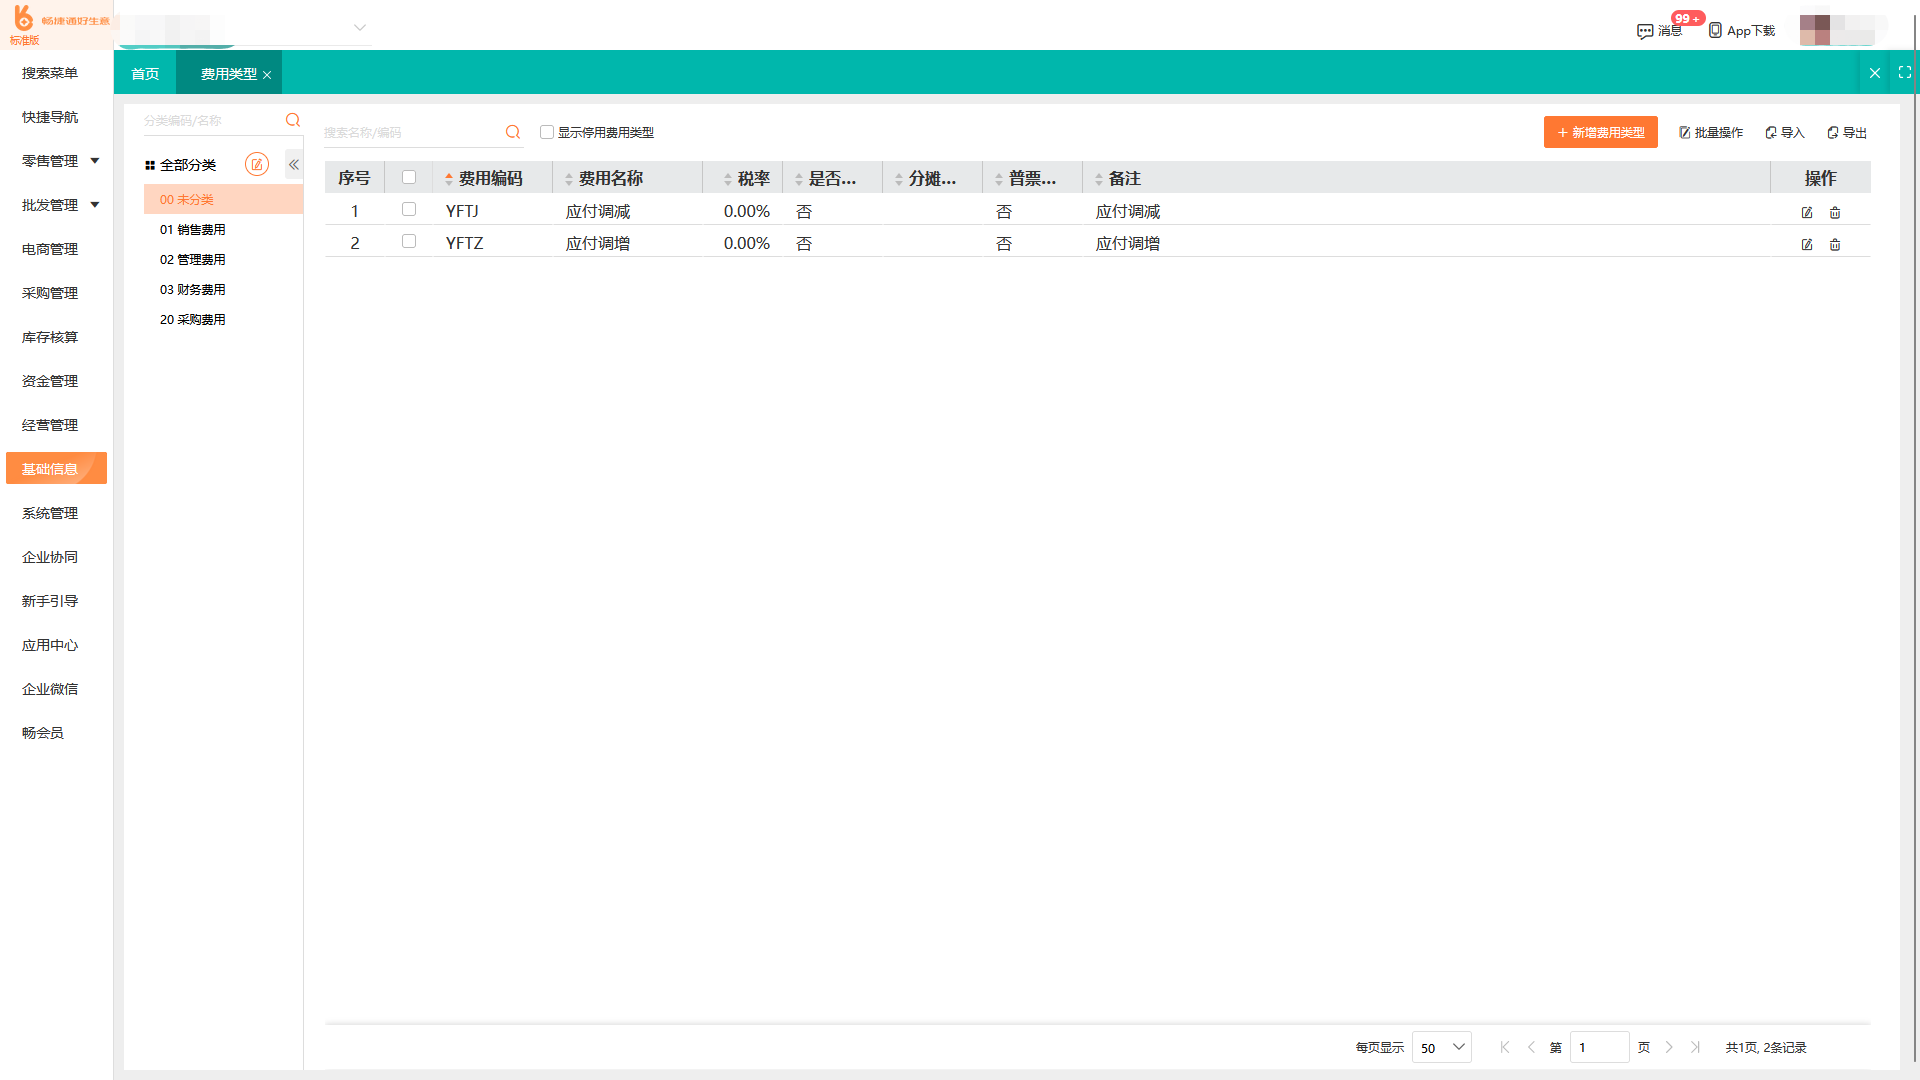Click App下载 link in top navigation
The width and height of the screenshot is (1920, 1080).
pos(1743,29)
